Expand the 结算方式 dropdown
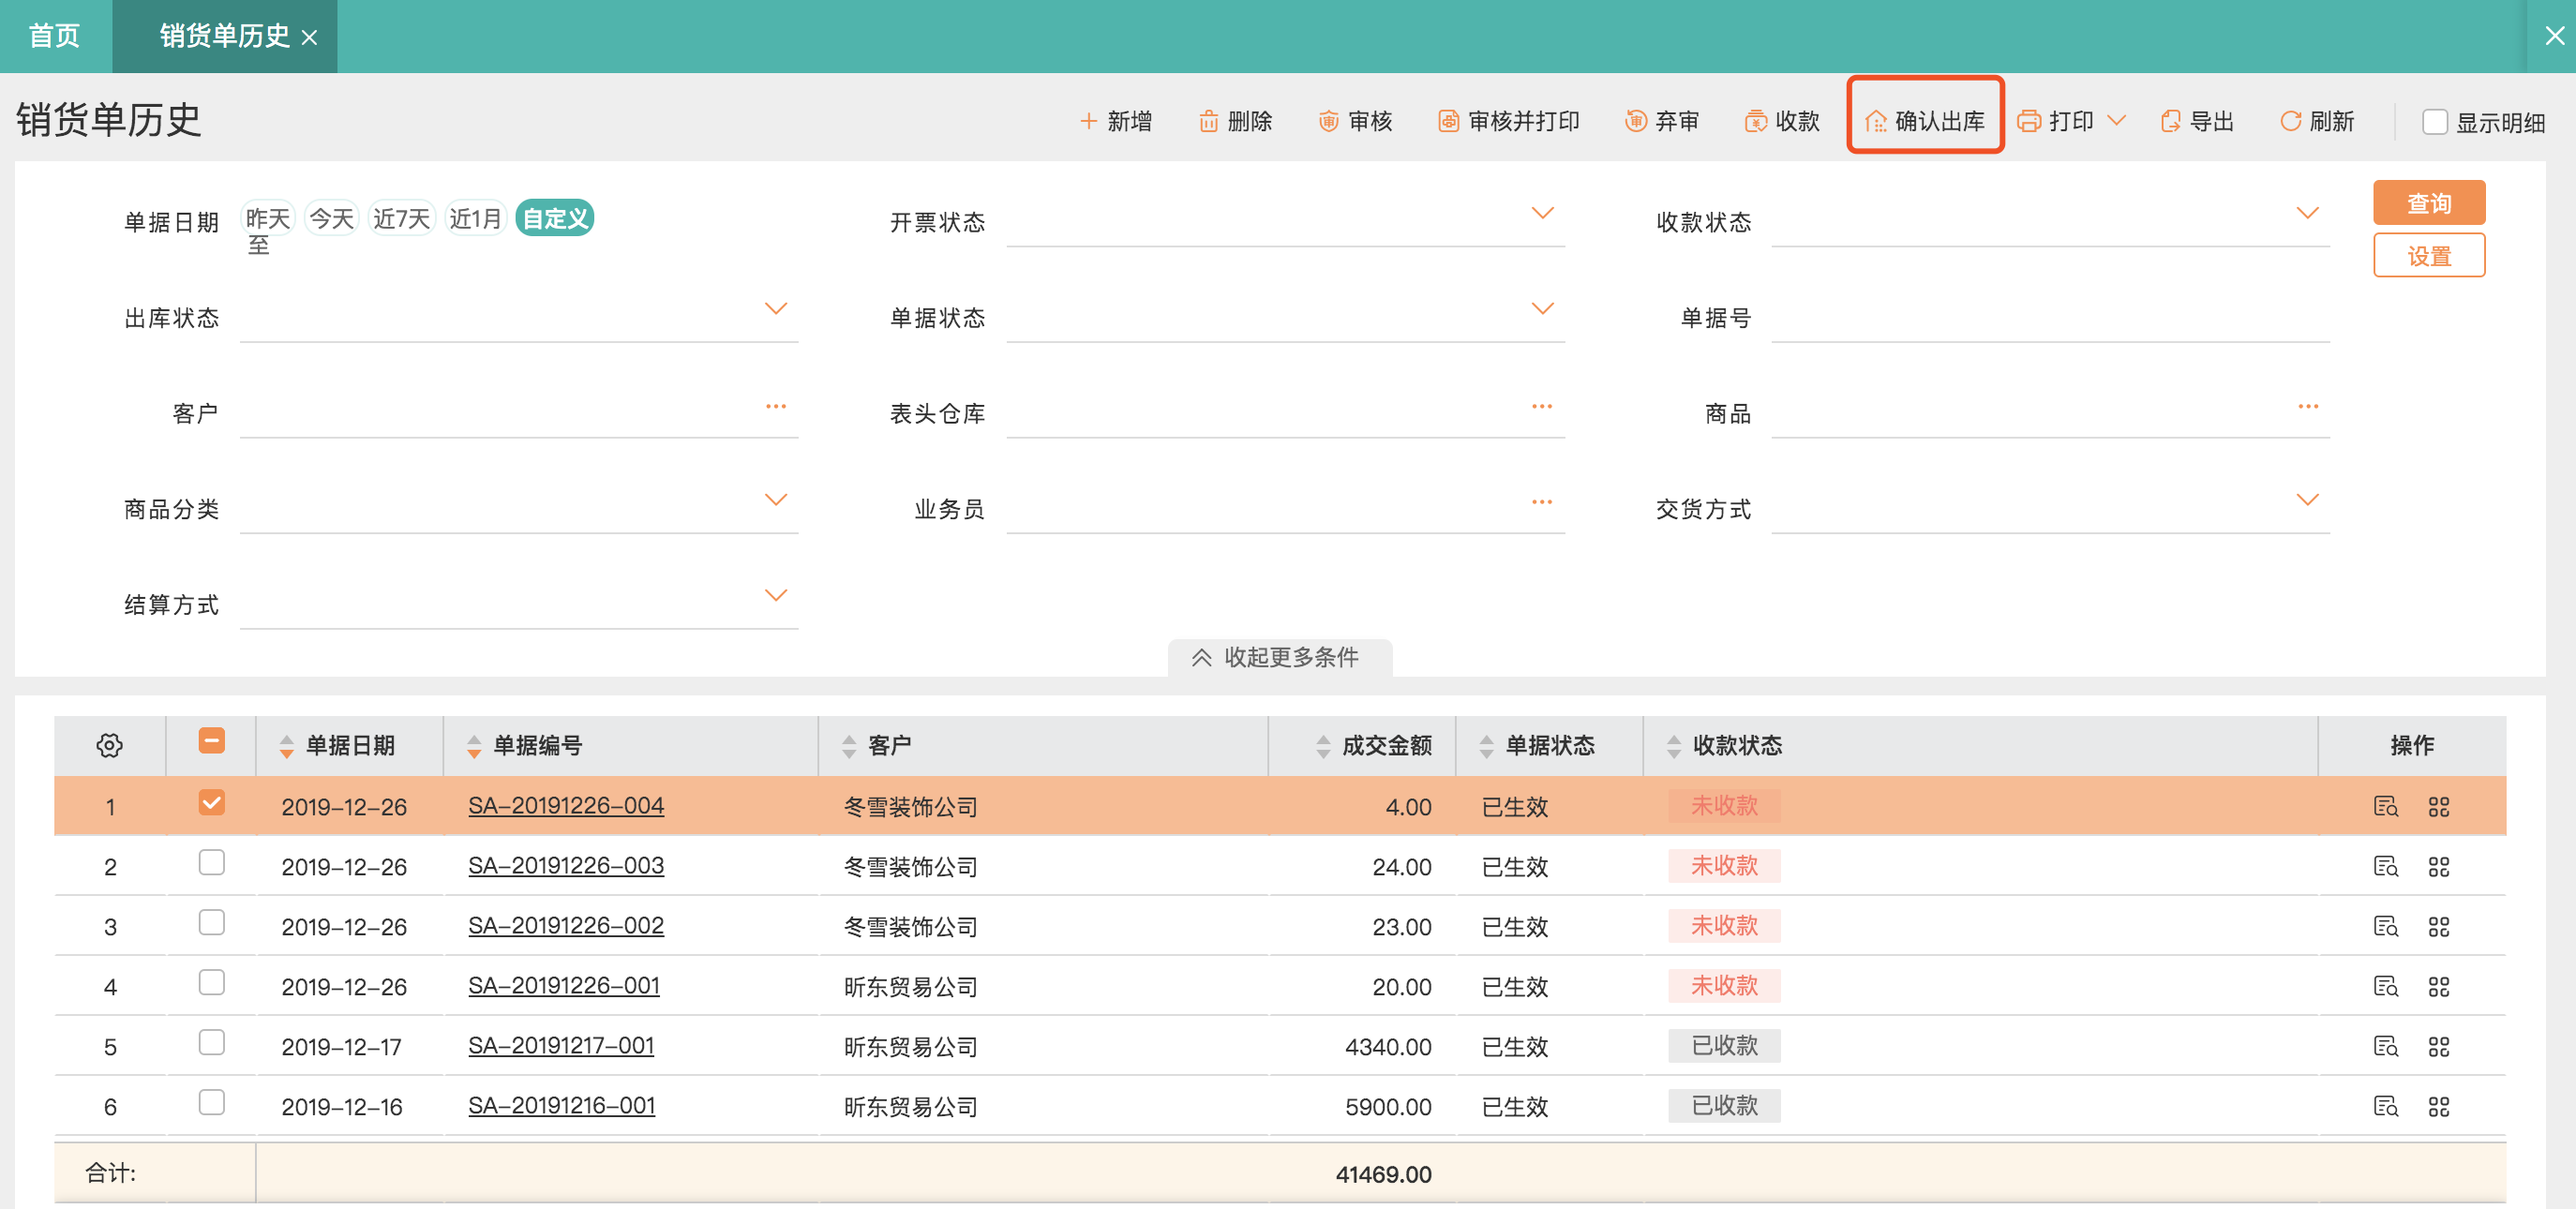The image size is (2576, 1209). pos(772,601)
